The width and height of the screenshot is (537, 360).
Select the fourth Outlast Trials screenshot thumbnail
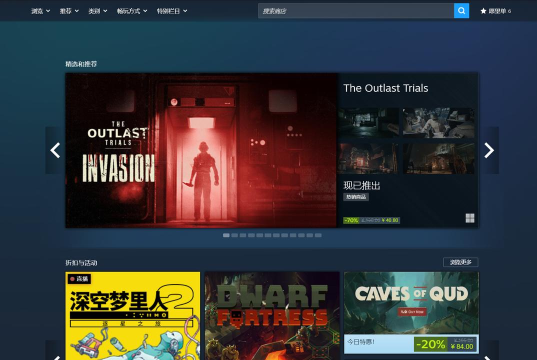click(x=439, y=158)
